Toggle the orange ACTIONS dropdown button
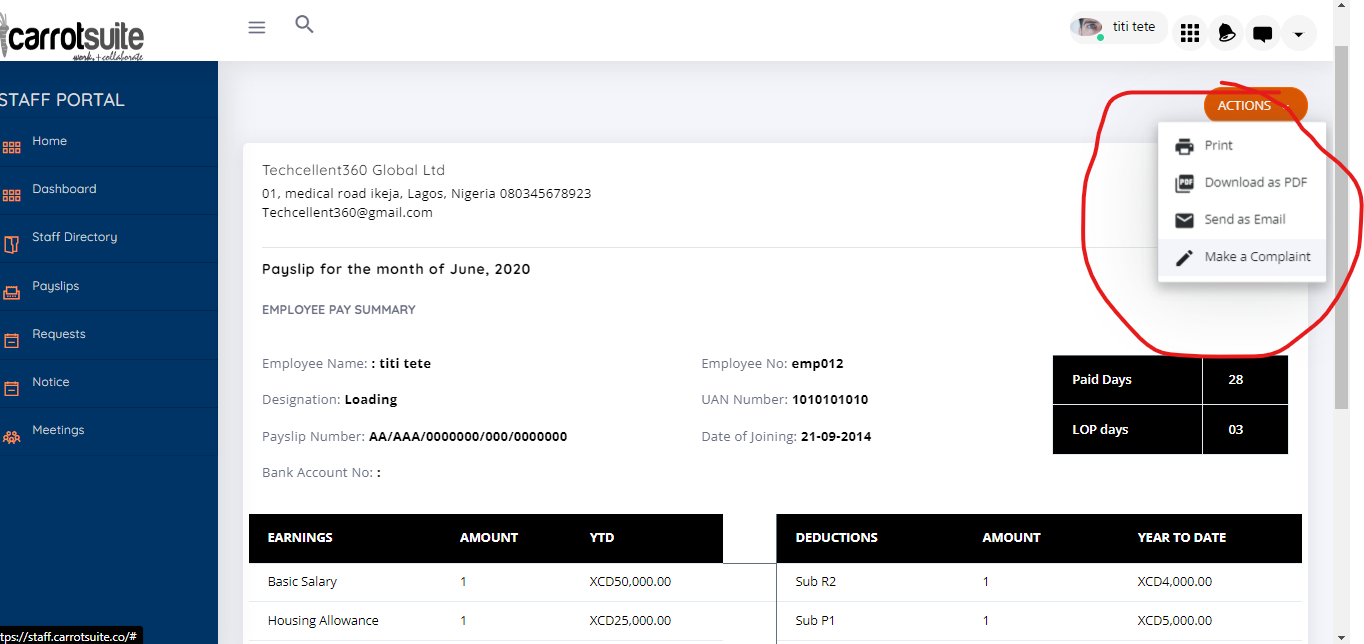The height and width of the screenshot is (644, 1364). pos(1255,105)
